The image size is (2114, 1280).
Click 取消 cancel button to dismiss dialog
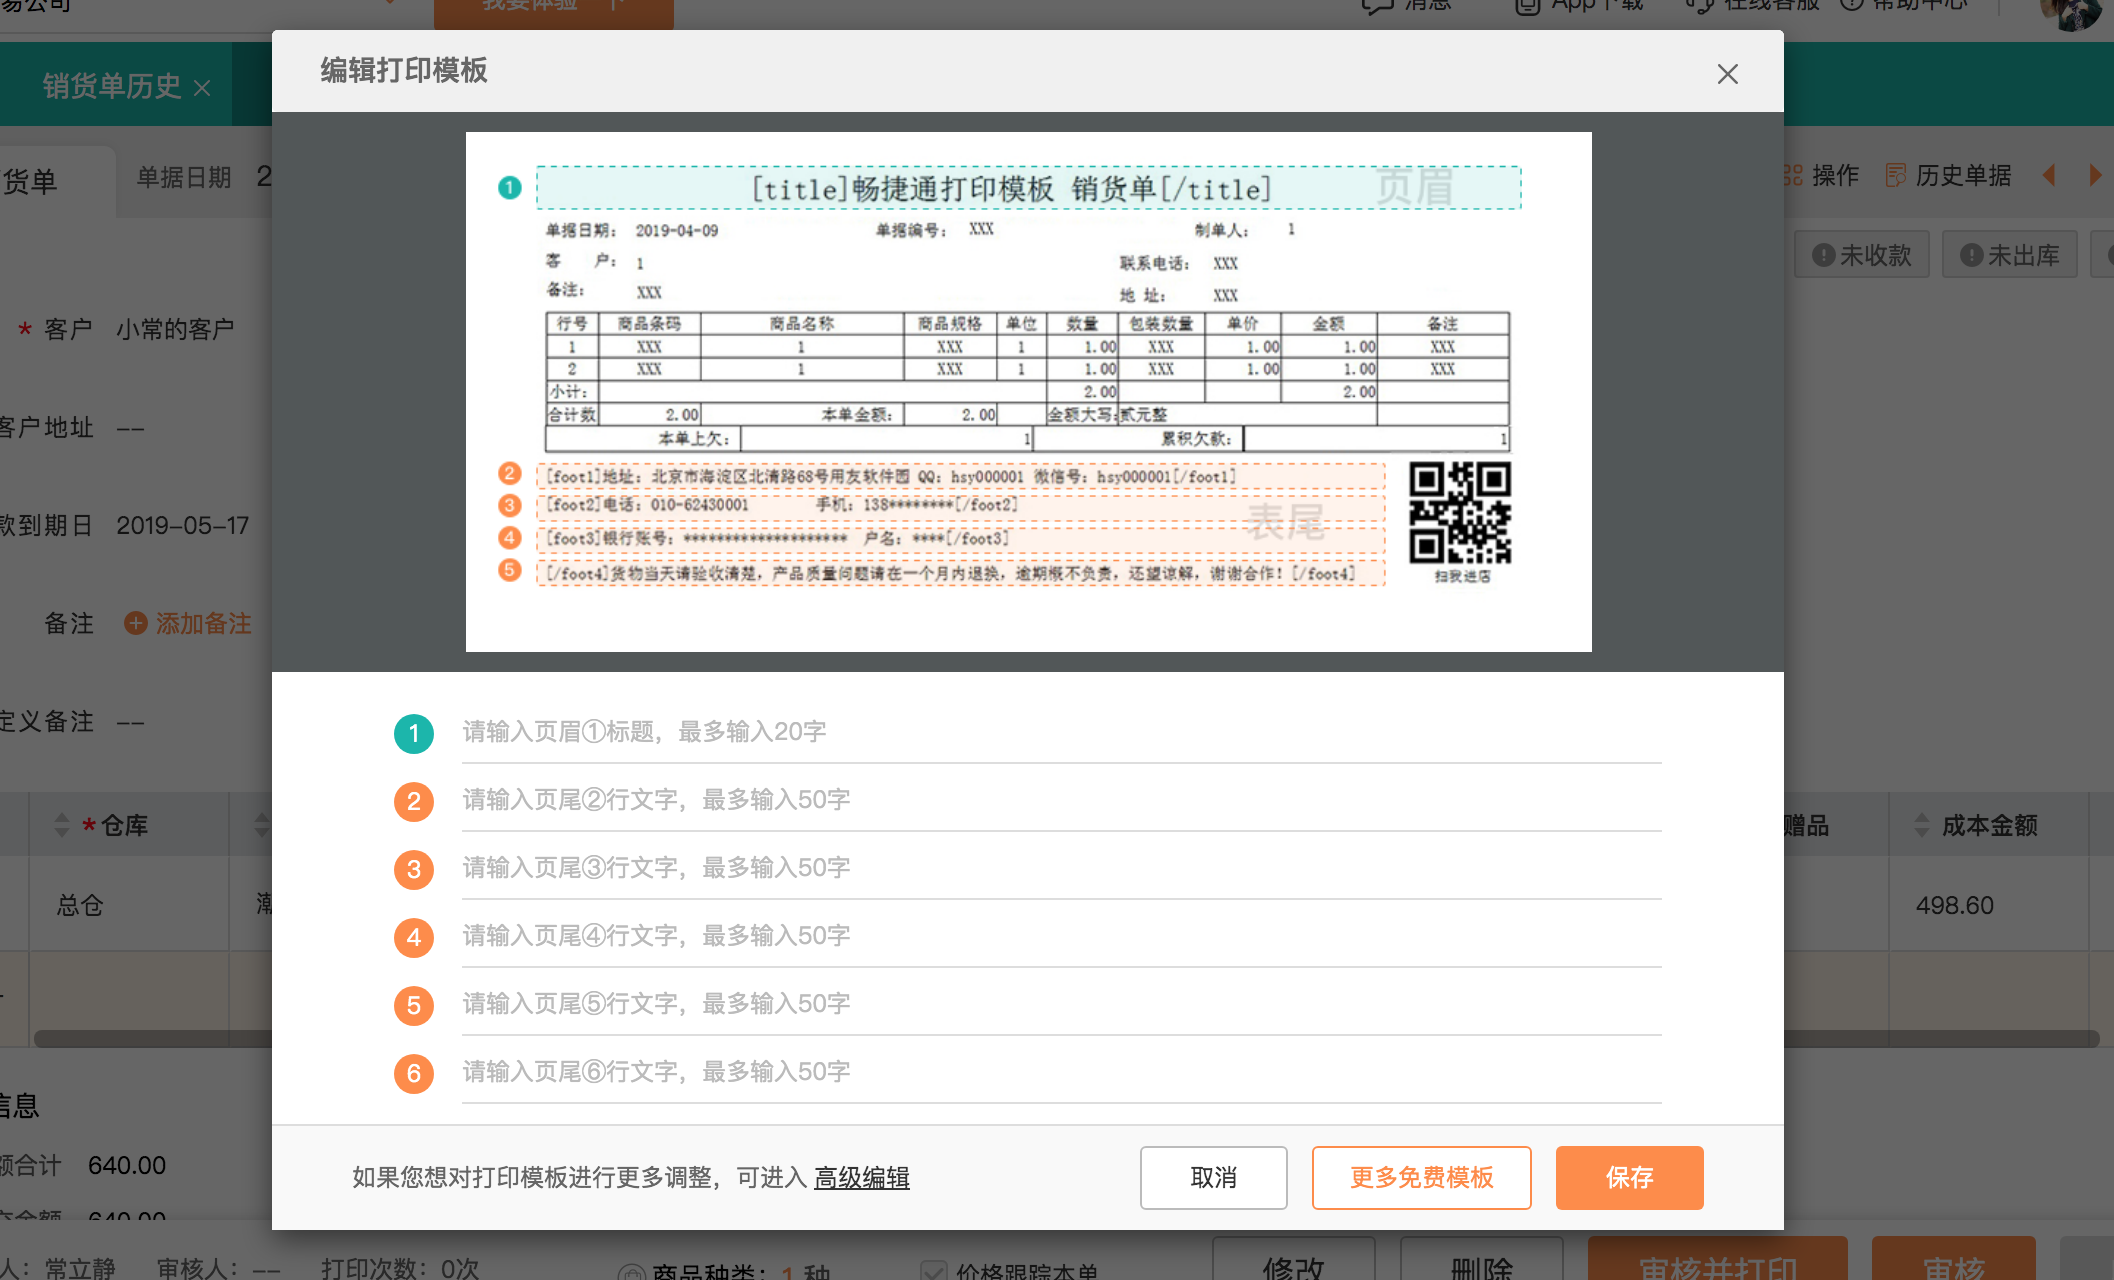click(1216, 1177)
